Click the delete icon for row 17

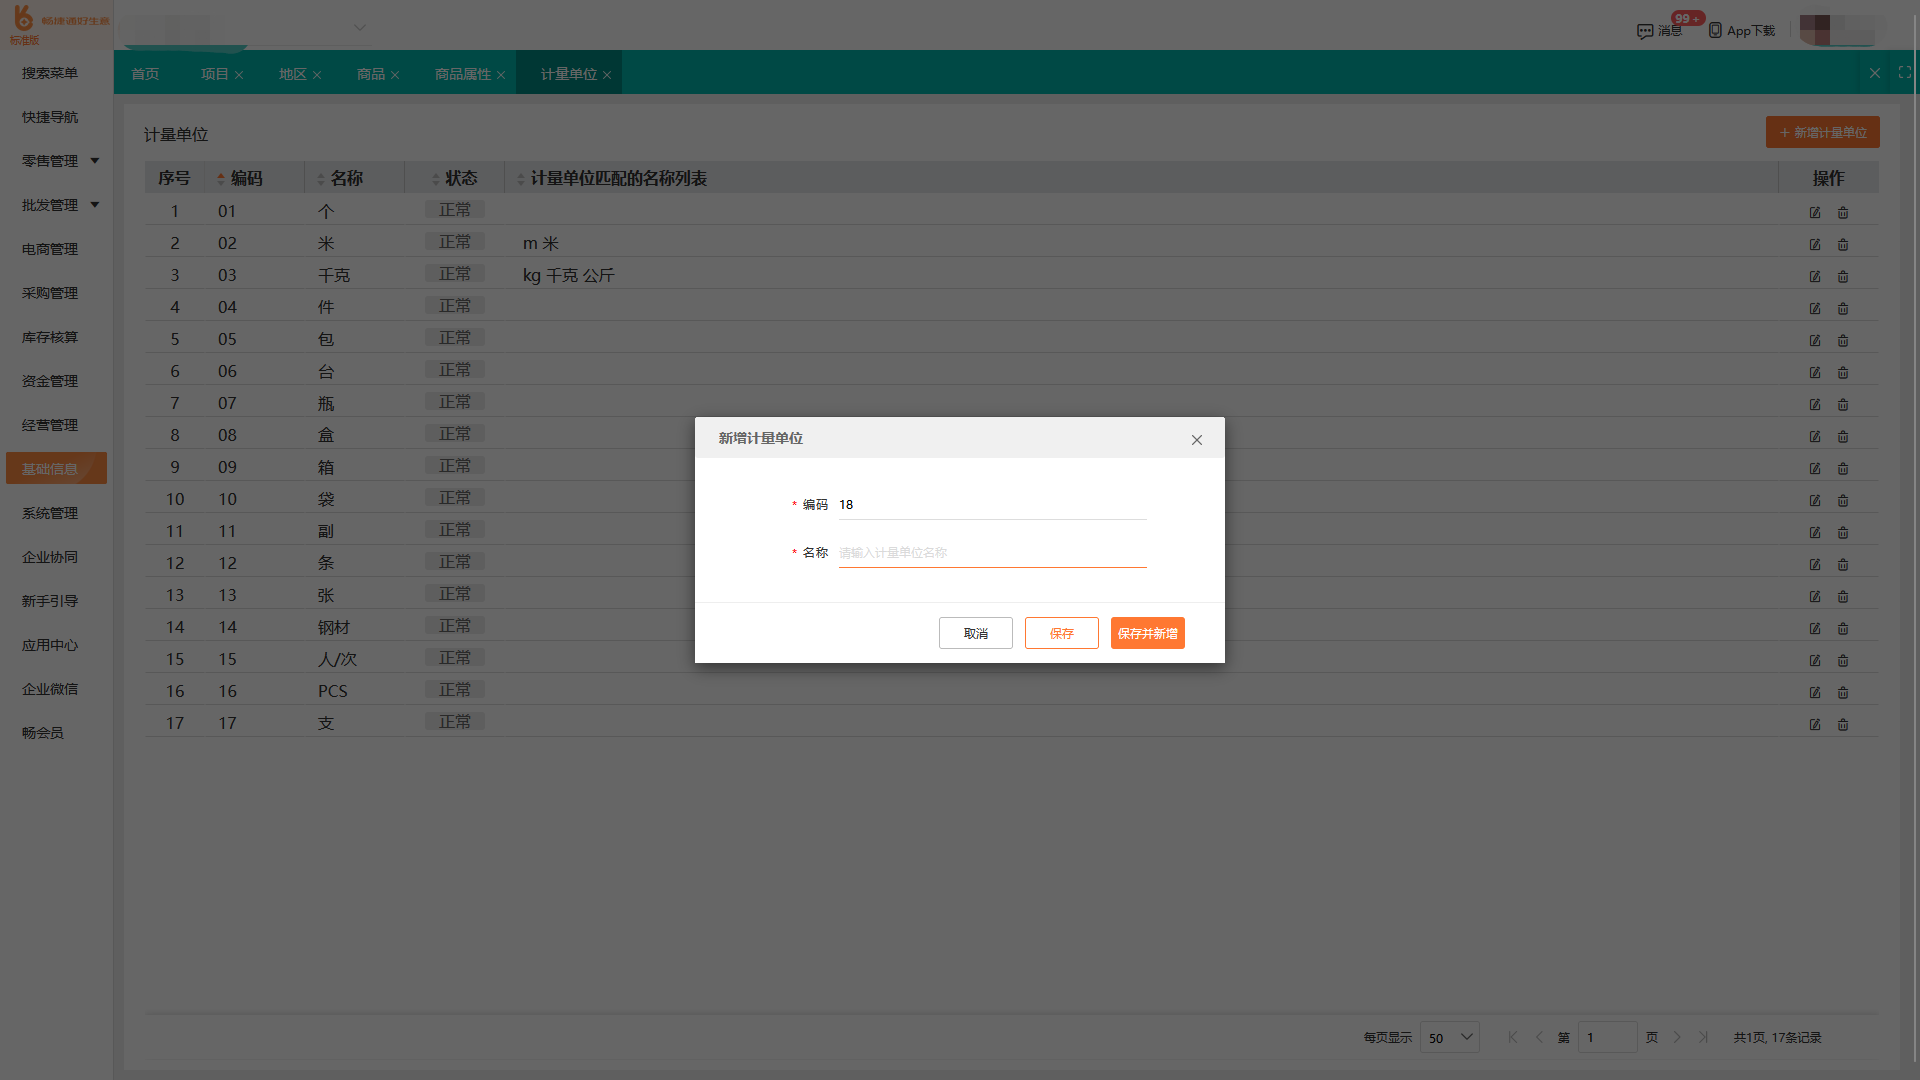(1844, 724)
